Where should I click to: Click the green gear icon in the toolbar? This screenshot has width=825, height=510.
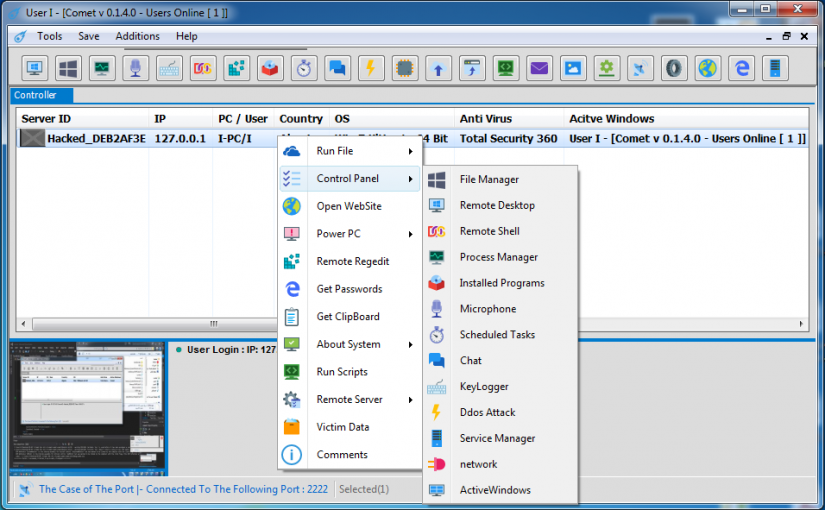click(x=606, y=68)
